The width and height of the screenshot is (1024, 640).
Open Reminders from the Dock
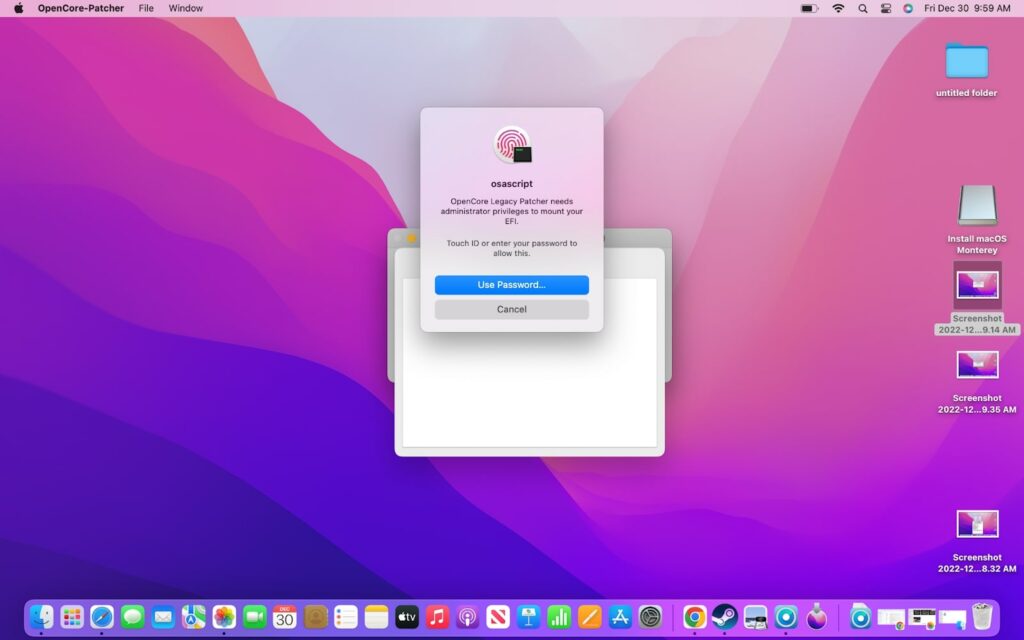coord(346,616)
